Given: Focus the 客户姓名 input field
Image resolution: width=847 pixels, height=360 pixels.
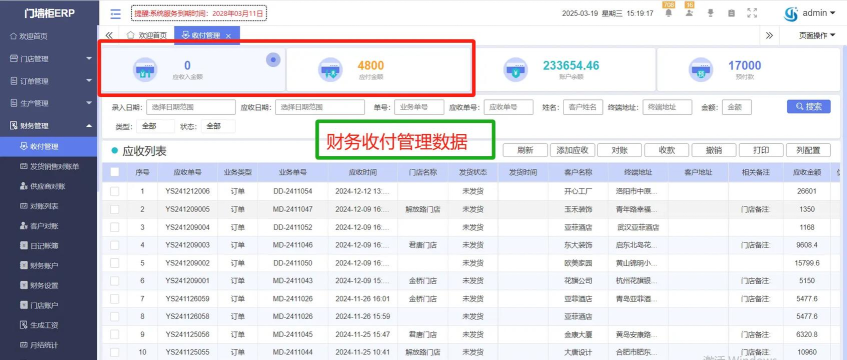Looking at the screenshot, I should coord(583,107).
